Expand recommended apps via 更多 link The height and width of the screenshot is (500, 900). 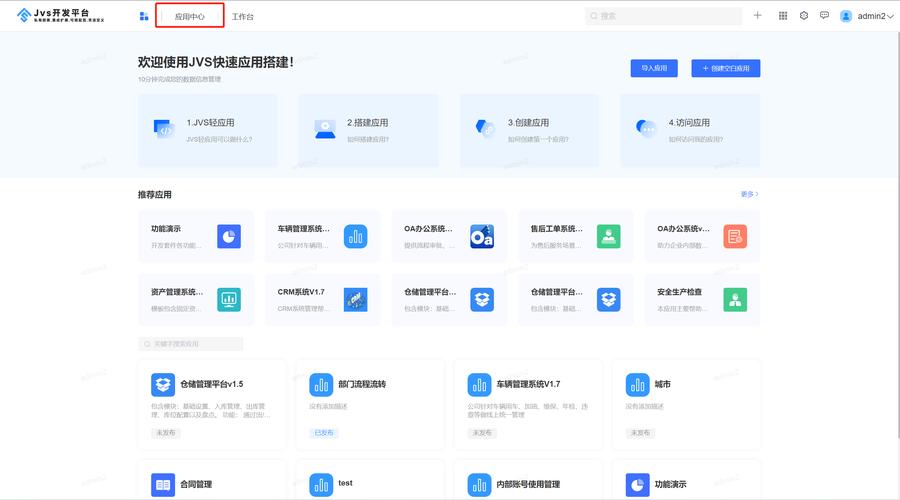click(x=749, y=194)
